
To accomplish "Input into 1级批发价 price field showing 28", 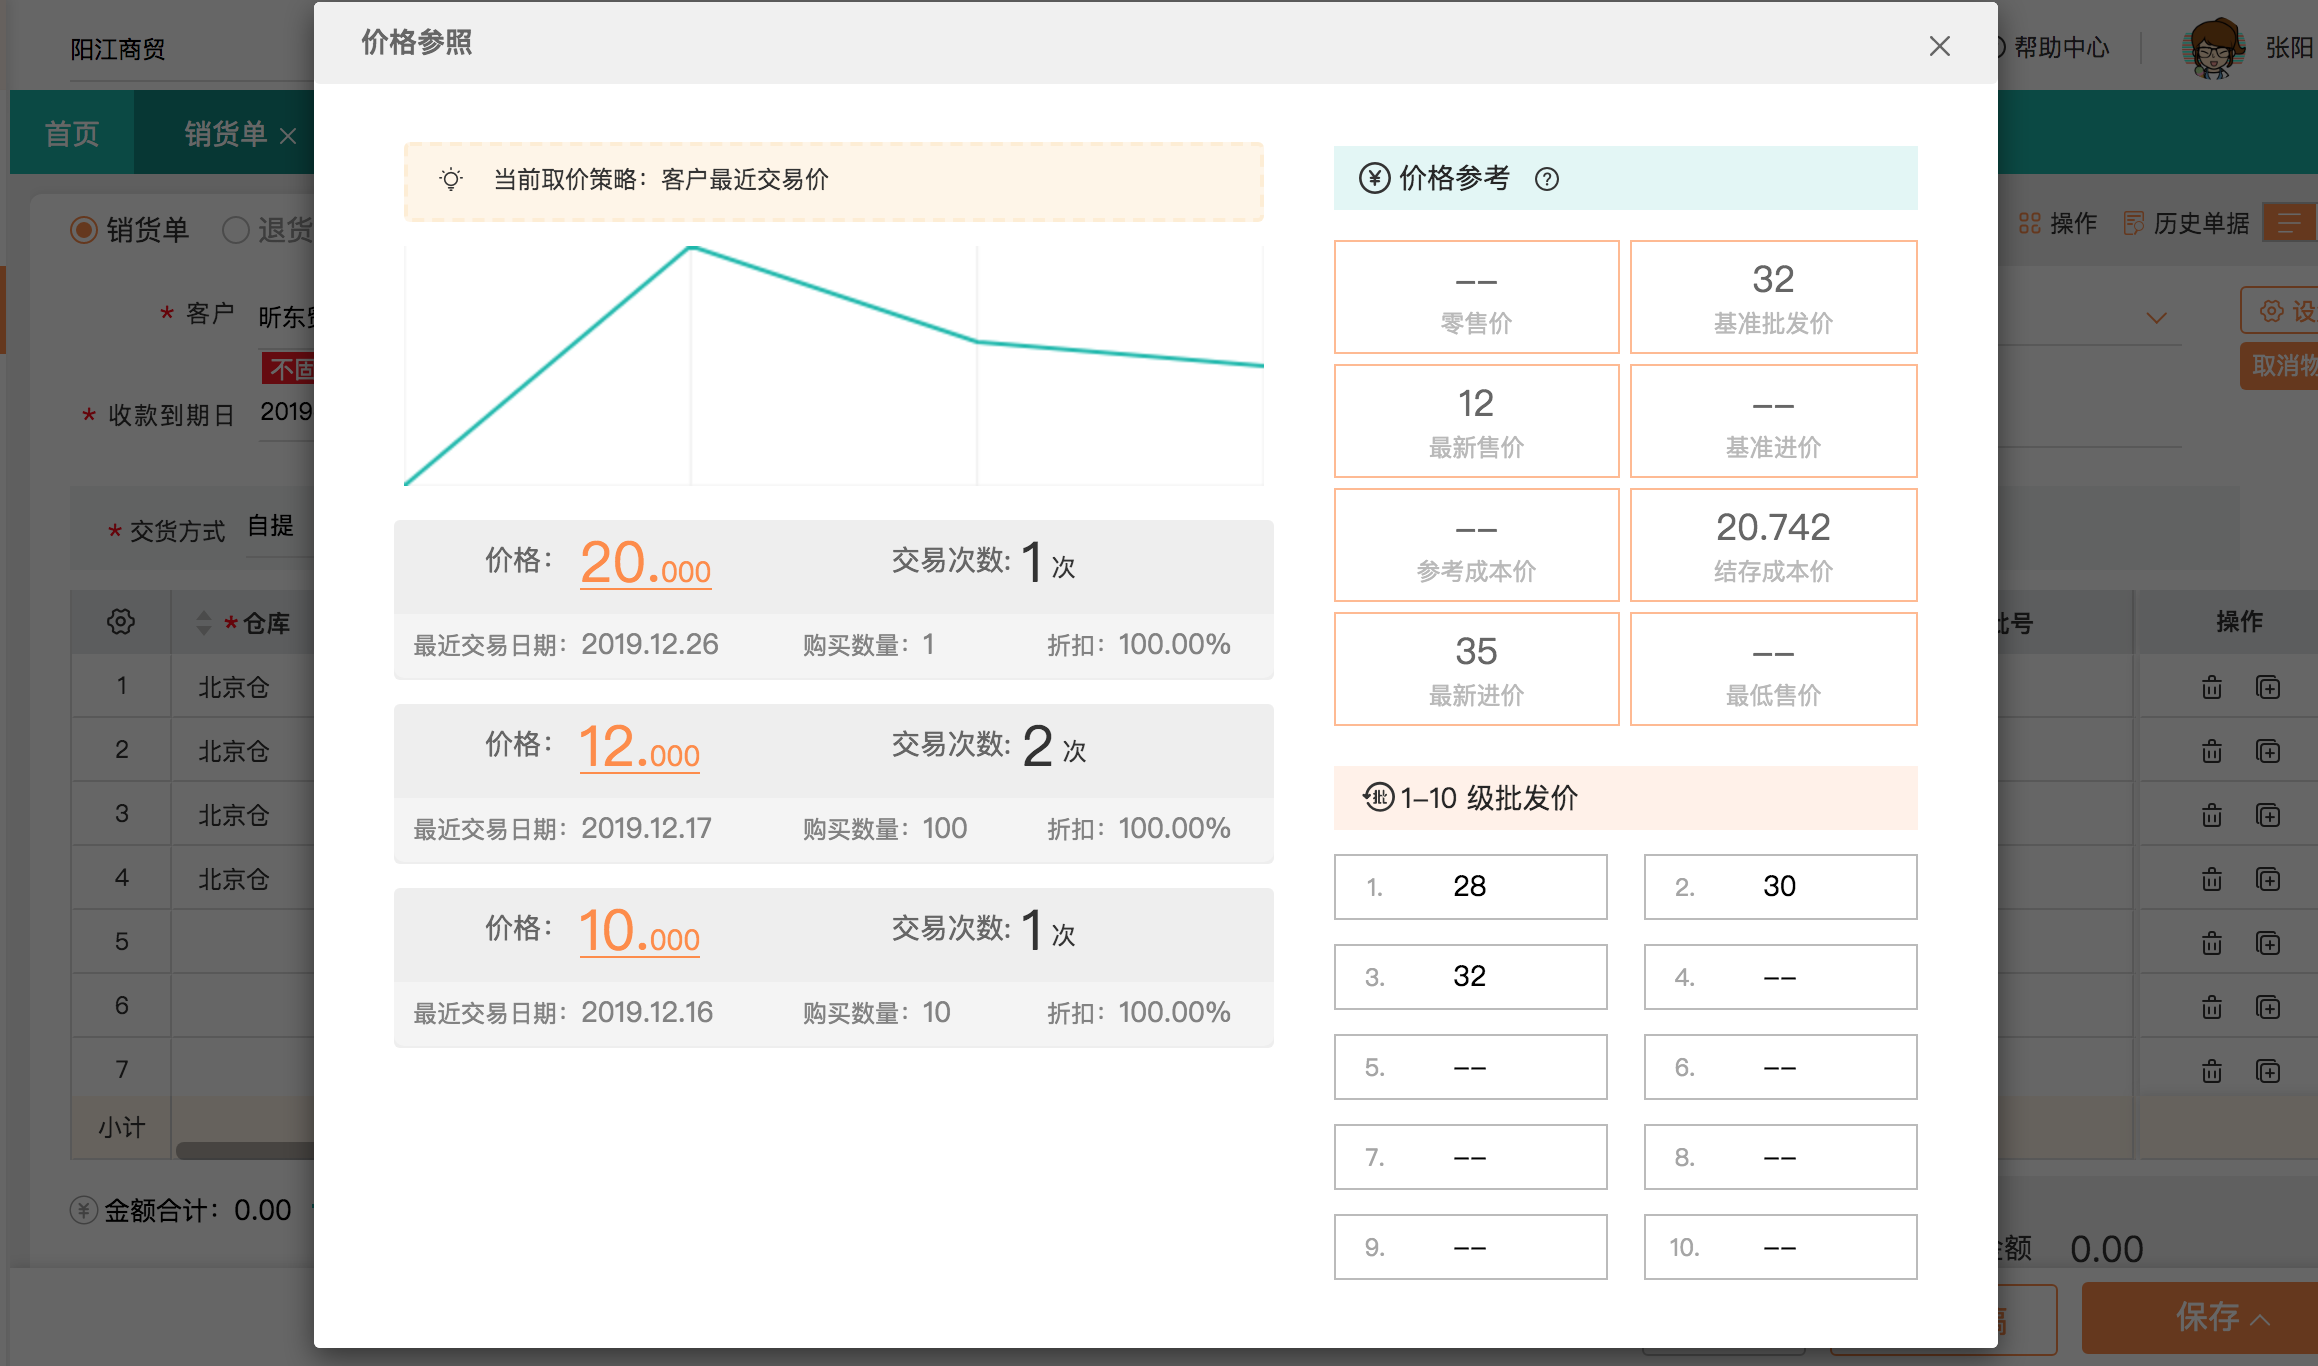I will click(x=1473, y=888).
